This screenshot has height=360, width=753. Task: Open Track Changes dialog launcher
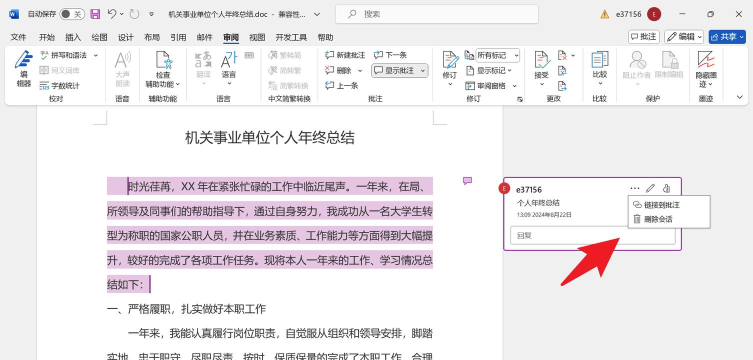point(520,99)
